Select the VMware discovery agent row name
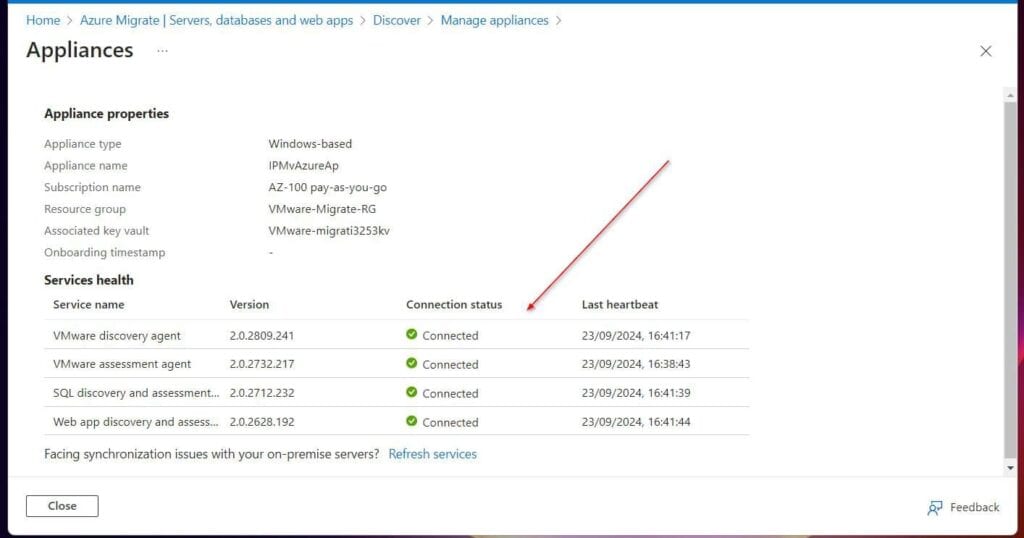 [116, 336]
